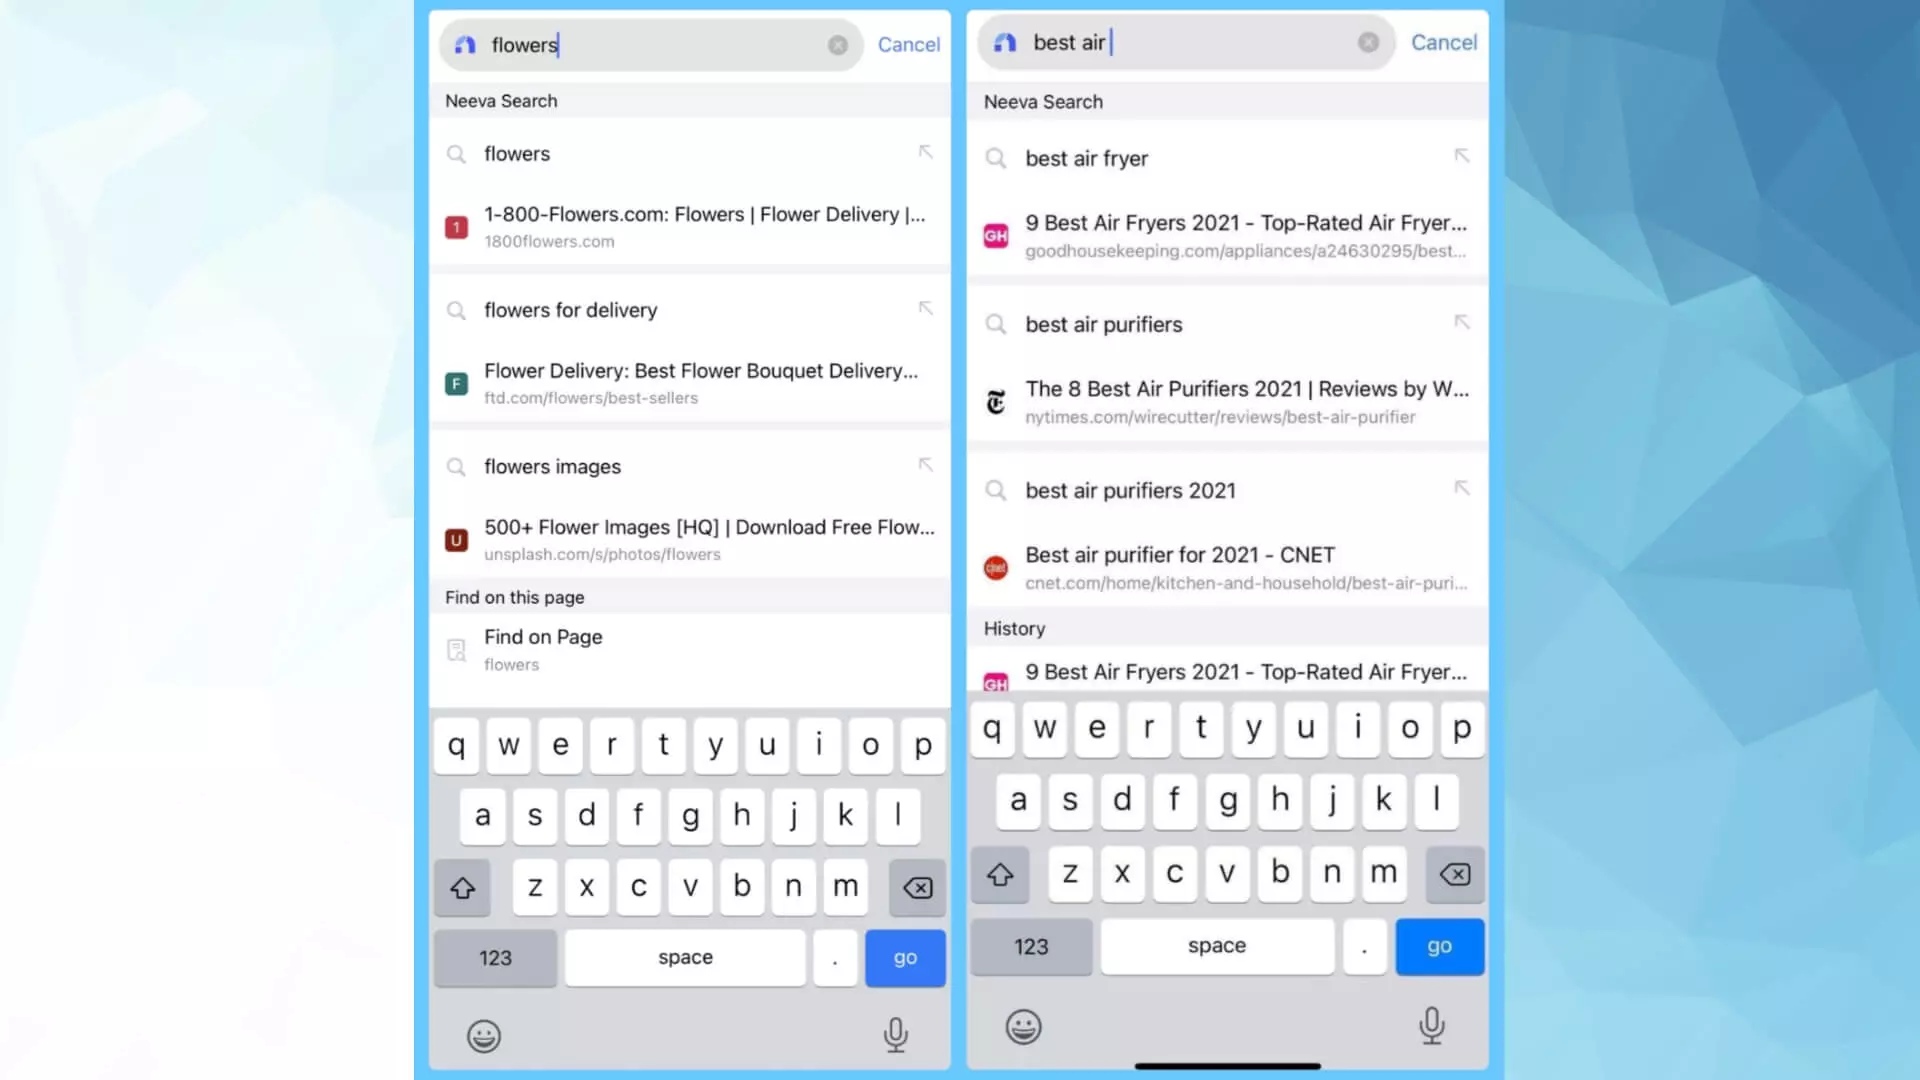
Task: Click the clear text icon on flowers search bar
Action: [836, 45]
